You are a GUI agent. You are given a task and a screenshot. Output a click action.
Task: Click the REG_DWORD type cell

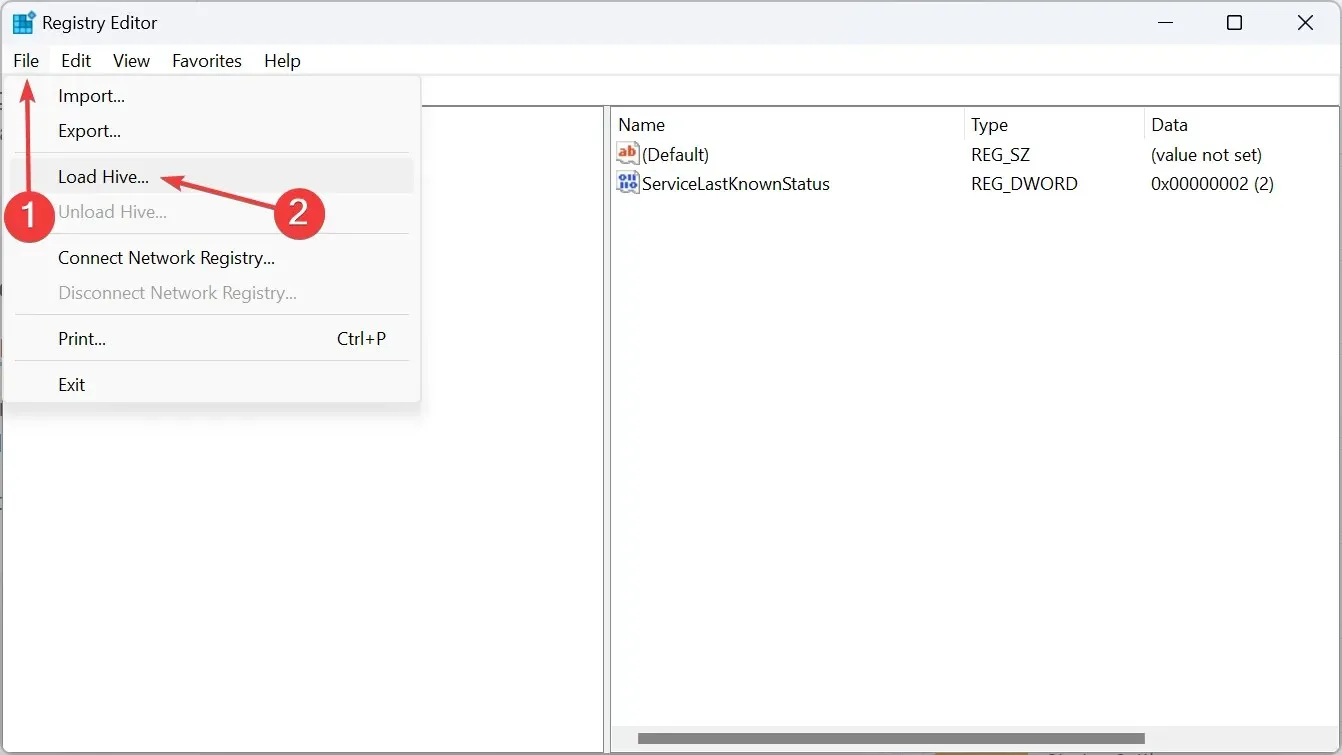point(1024,184)
